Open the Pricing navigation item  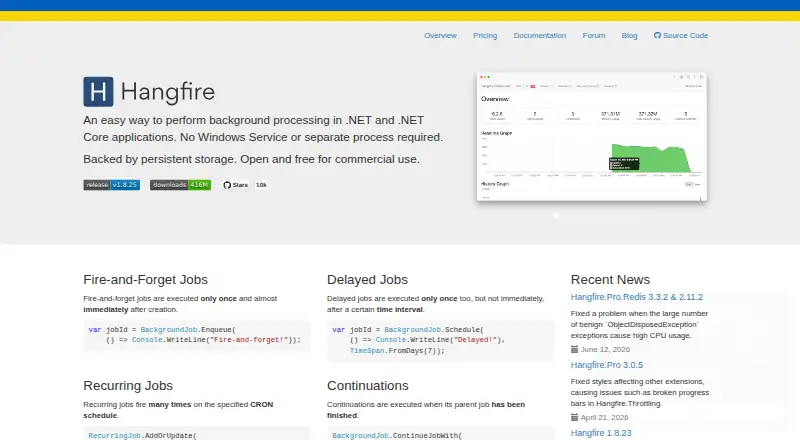[485, 35]
